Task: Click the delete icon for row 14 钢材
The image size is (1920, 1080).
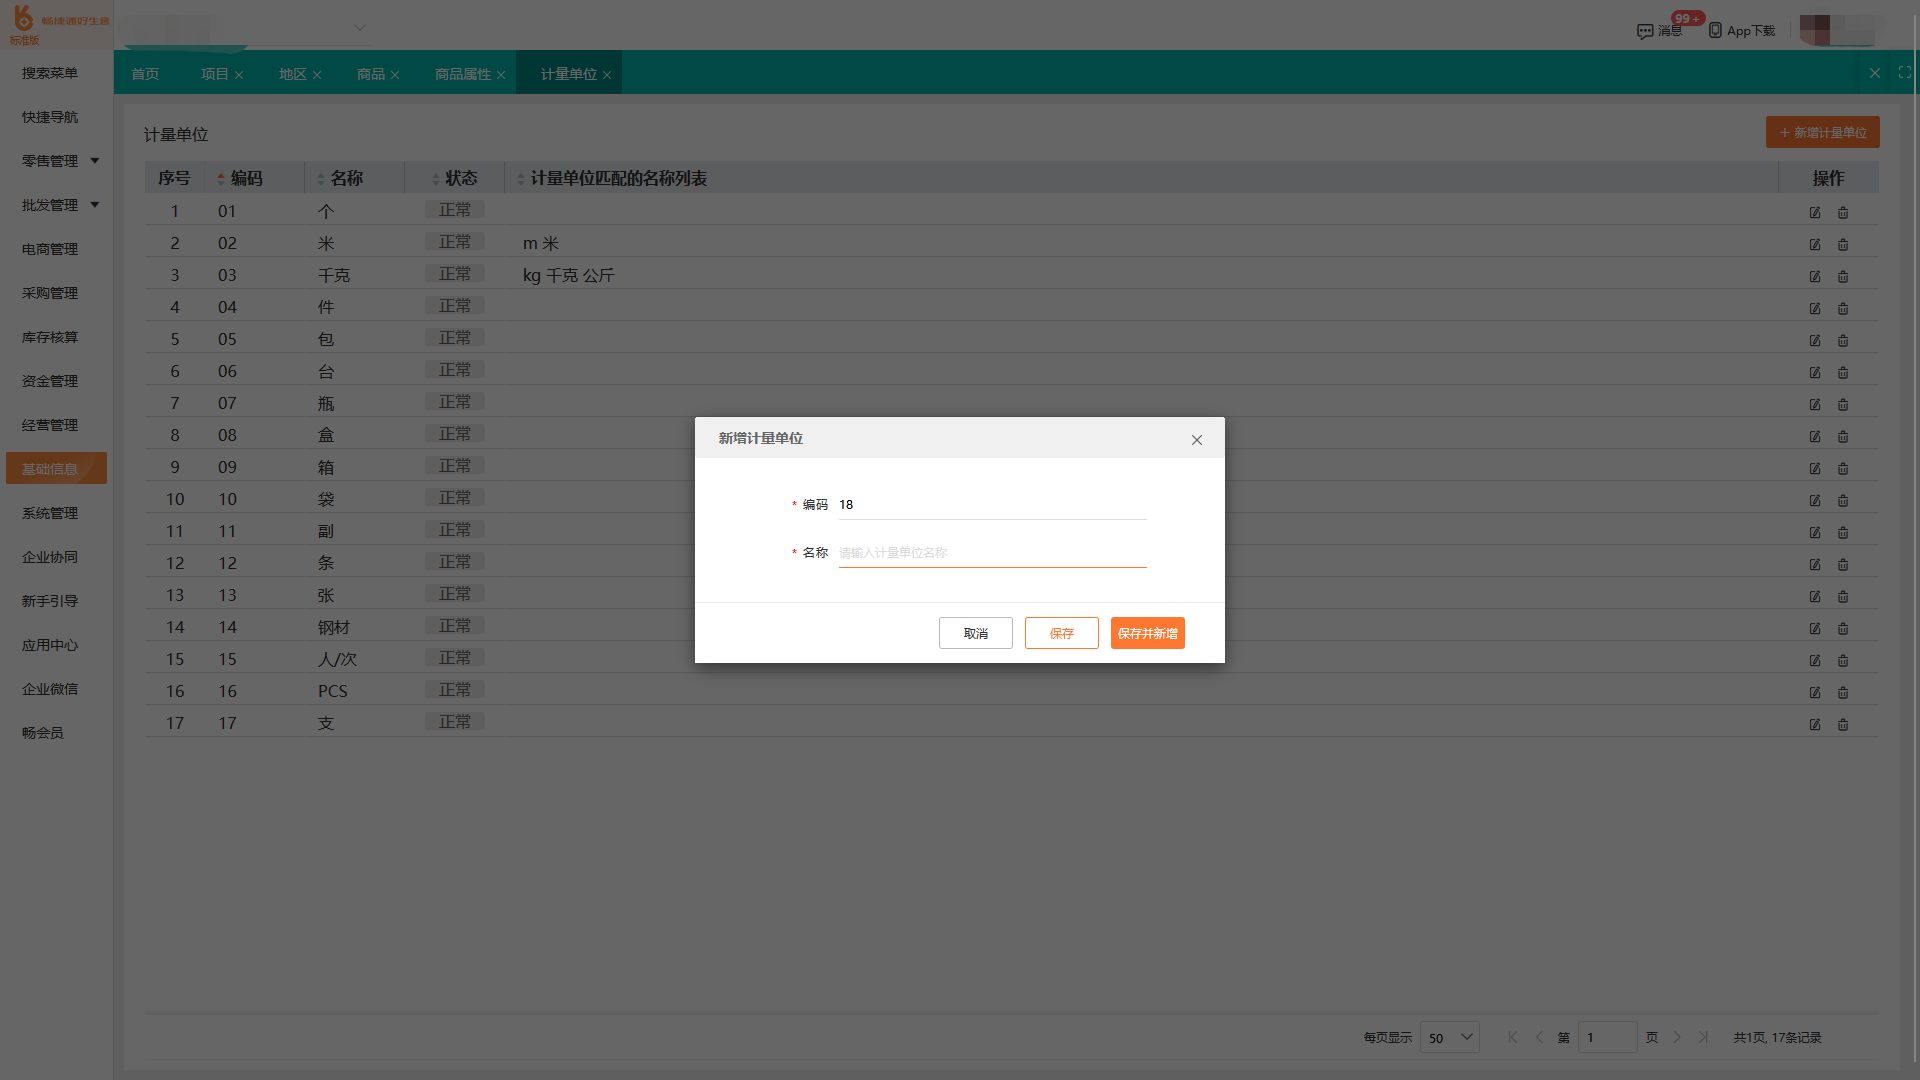Action: click(1844, 628)
